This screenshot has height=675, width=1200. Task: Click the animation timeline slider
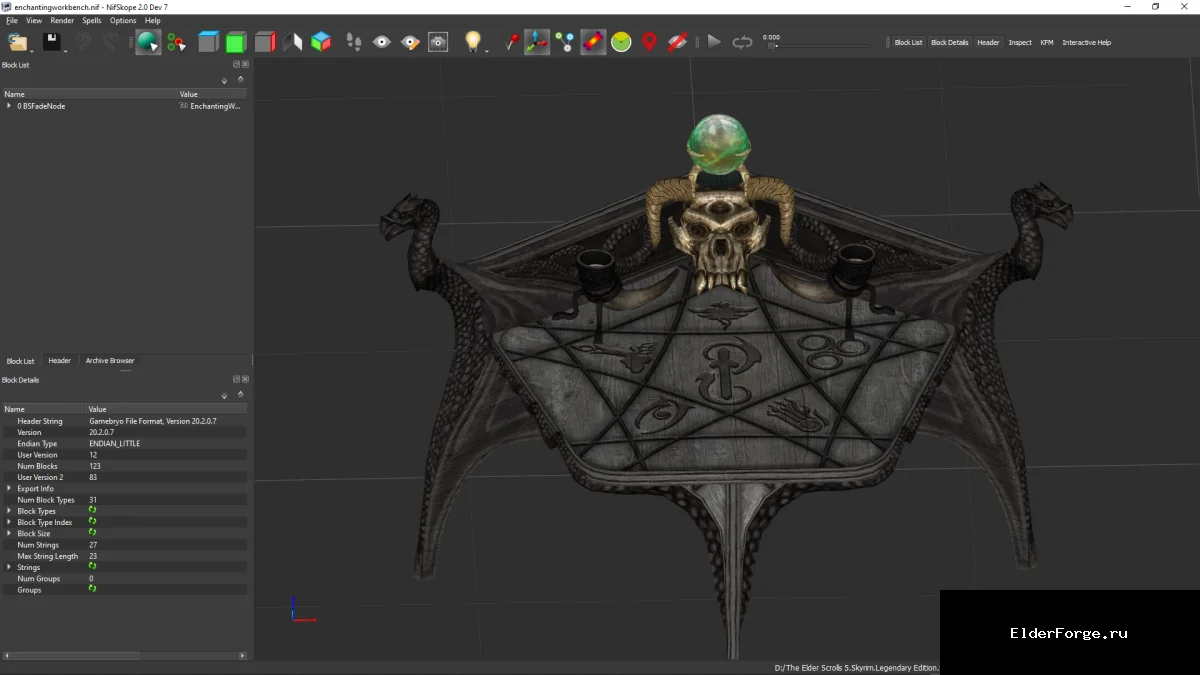click(x=820, y=45)
